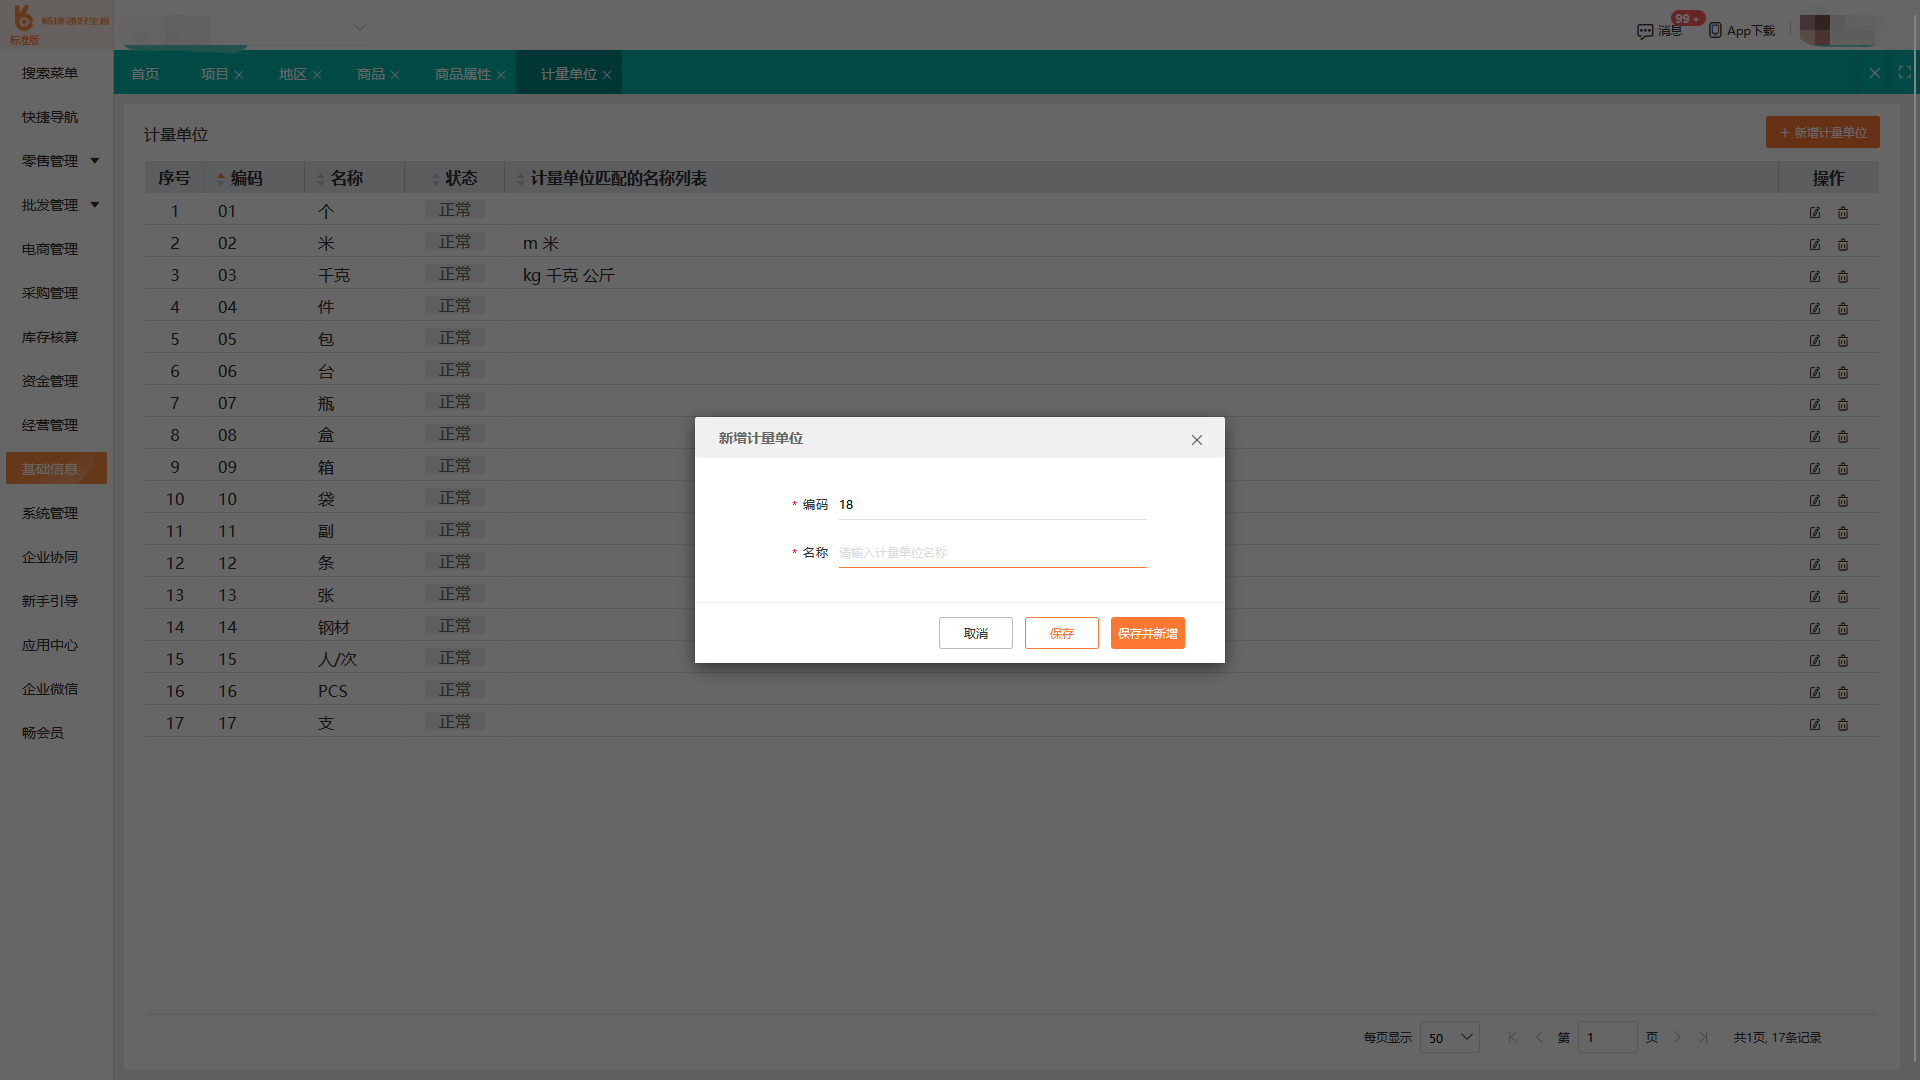Click 项目 tab in top navigation
Viewport: 1920px width, 1080px height.
215,74
